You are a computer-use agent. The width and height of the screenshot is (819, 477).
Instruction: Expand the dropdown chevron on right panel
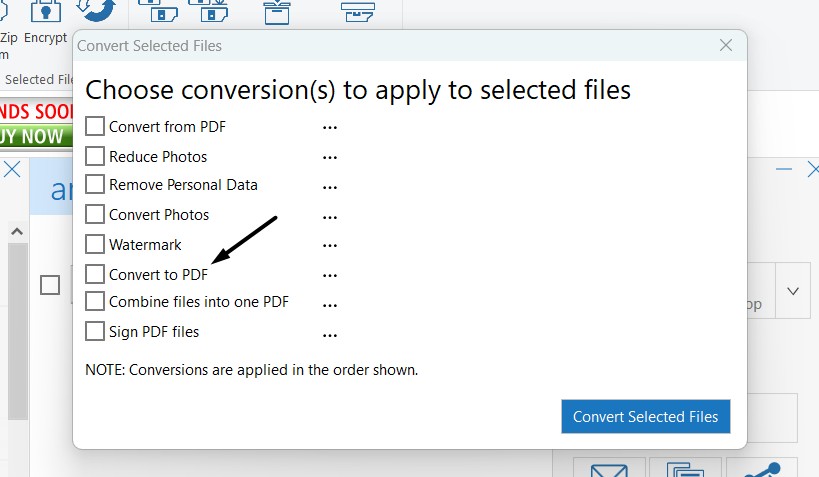click(x=793, y=291)
